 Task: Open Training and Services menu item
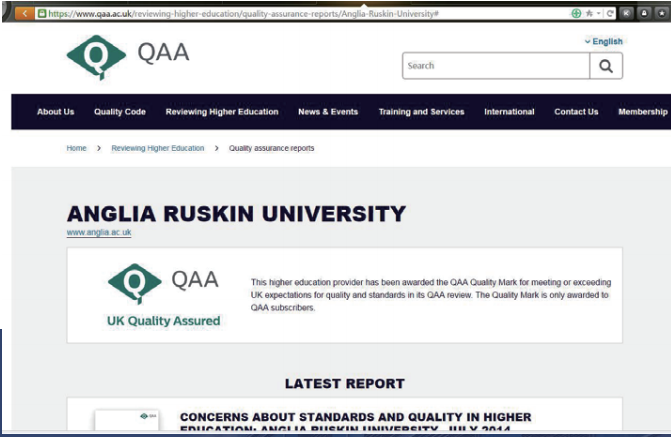click(421, 112)
